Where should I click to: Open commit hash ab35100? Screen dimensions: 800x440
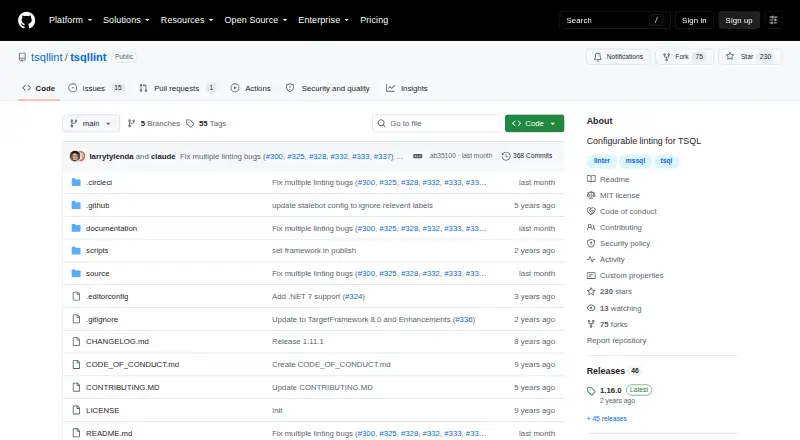pos(442,156)
